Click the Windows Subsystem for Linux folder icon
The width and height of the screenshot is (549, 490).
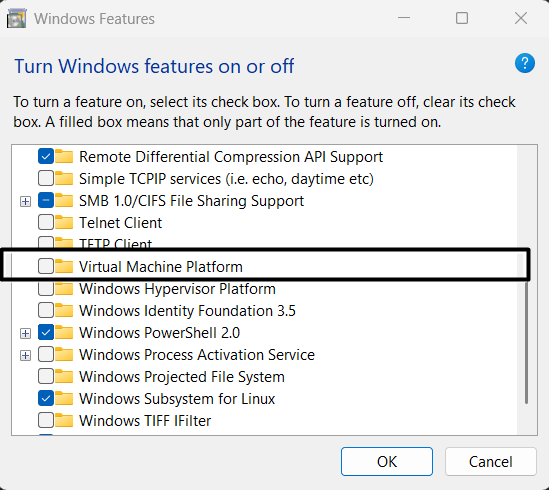tap(64, 399)
